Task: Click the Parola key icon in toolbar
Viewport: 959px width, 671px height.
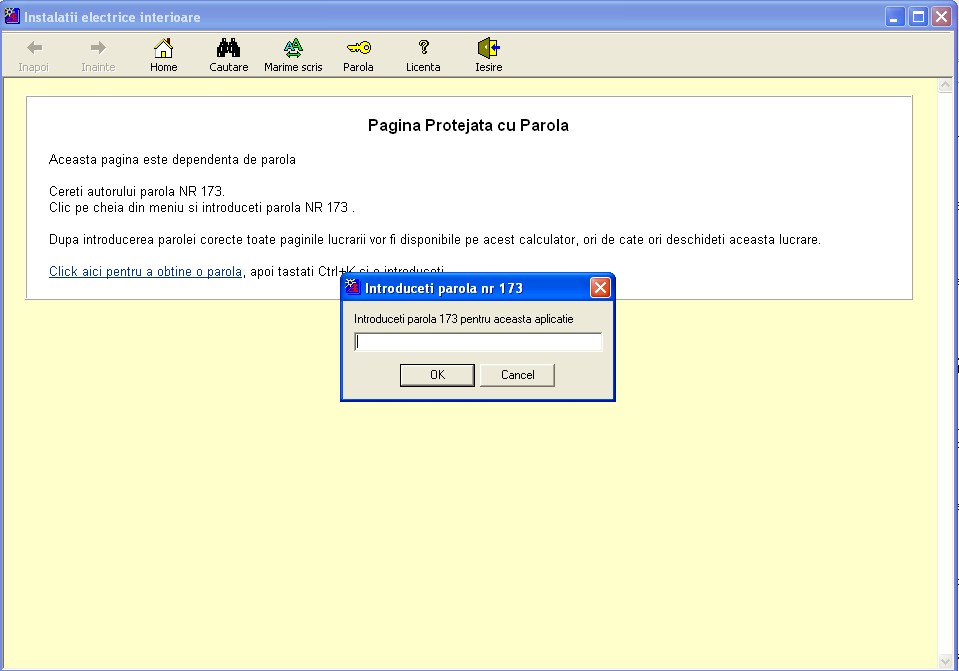Action: coord(358,48)
